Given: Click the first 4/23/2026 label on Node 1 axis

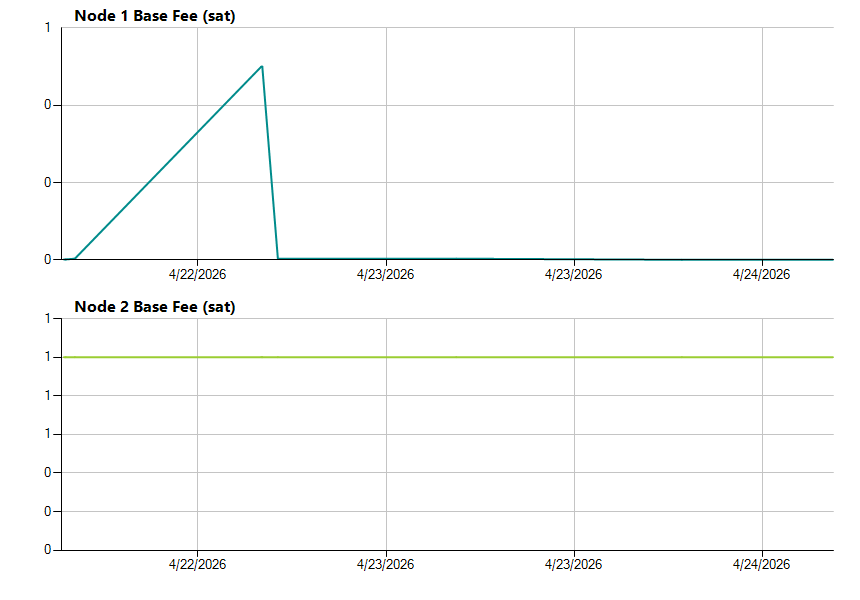Looking at the screenshot, I should [385, 274].
